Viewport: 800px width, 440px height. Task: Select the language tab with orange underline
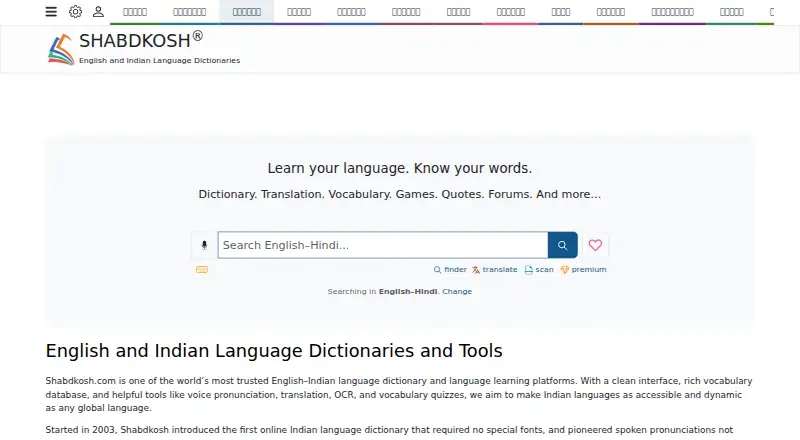pos(611,12)
